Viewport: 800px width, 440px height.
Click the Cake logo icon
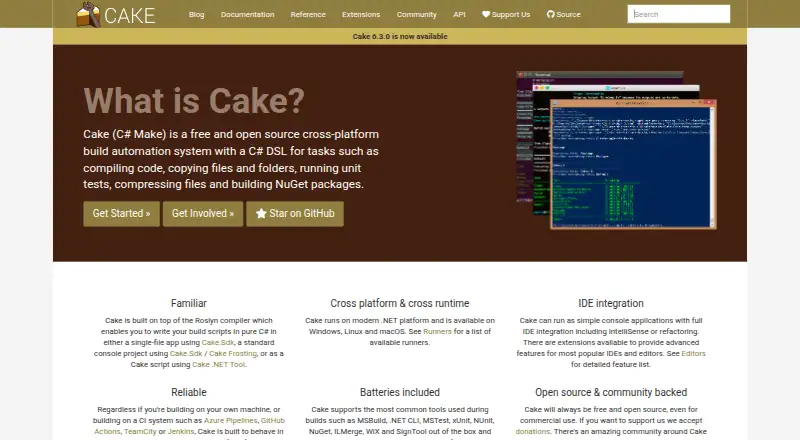pyautogui.click(x=88, y=14)
